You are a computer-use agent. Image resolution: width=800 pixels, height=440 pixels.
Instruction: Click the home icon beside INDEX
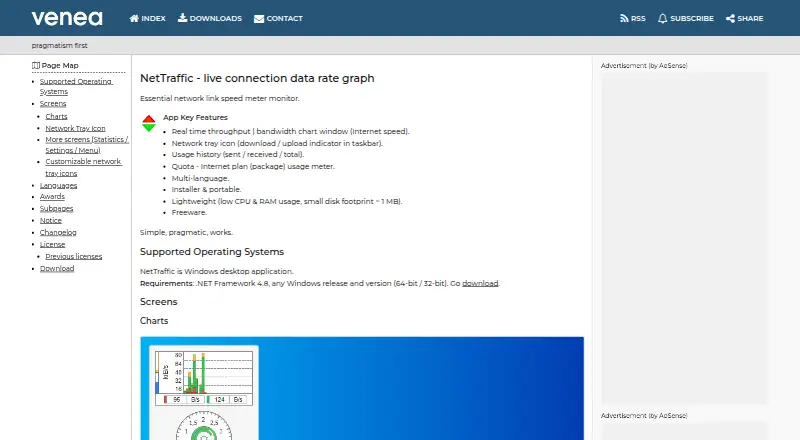(x=134, y=18)
